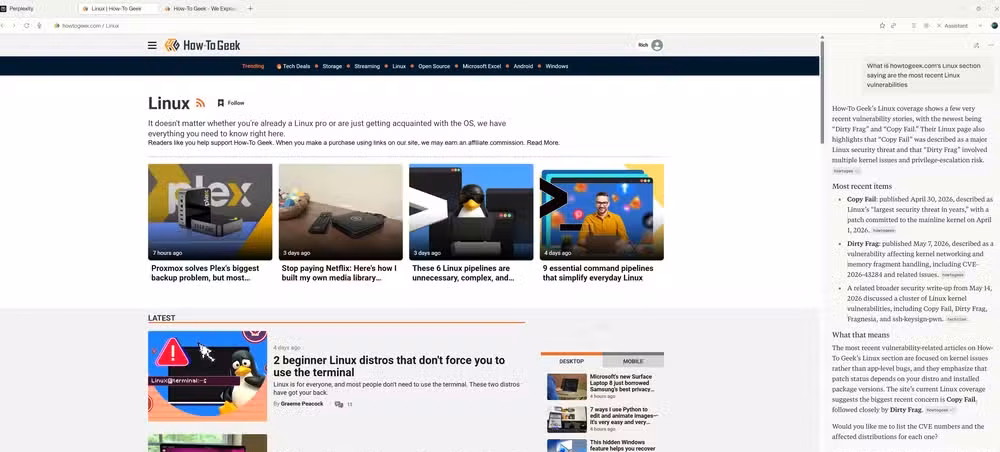The width and height of the screenshot is (1000, 452).
Task: Click the Trending label in nav bar
Action: pos(253,66)
